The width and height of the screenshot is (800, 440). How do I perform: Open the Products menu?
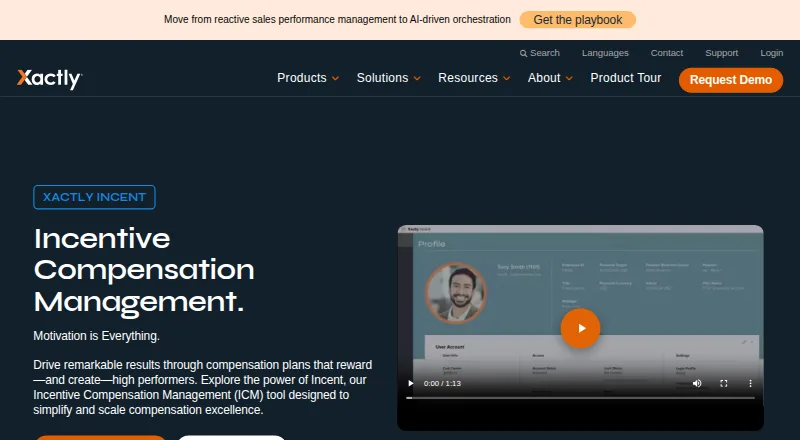[x=302, y=78]
